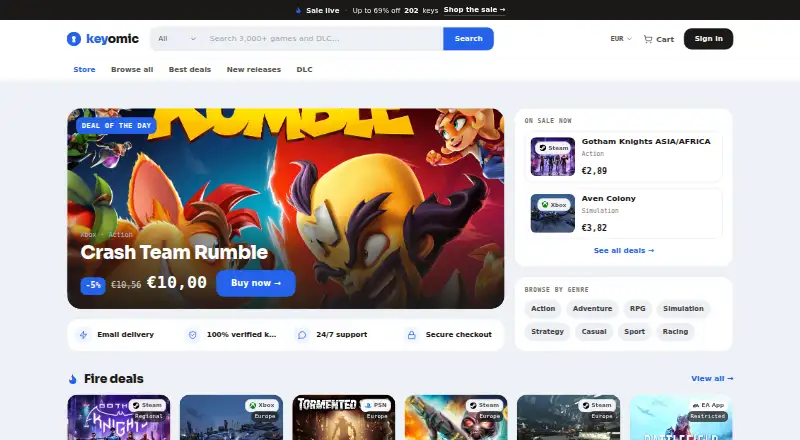Open Aven Colony sale thumbnail

point(553,213)
